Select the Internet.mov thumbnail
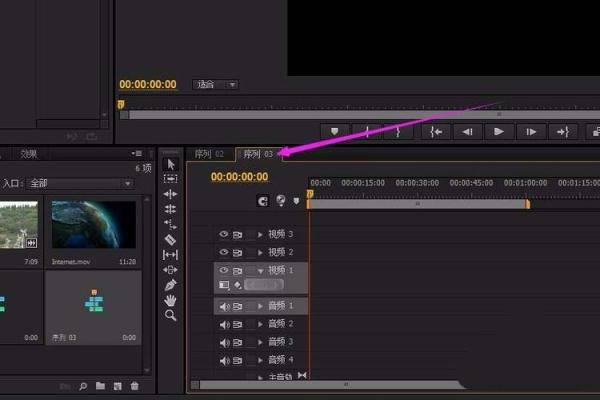This screenshot has width=600, height=400. 93,224
